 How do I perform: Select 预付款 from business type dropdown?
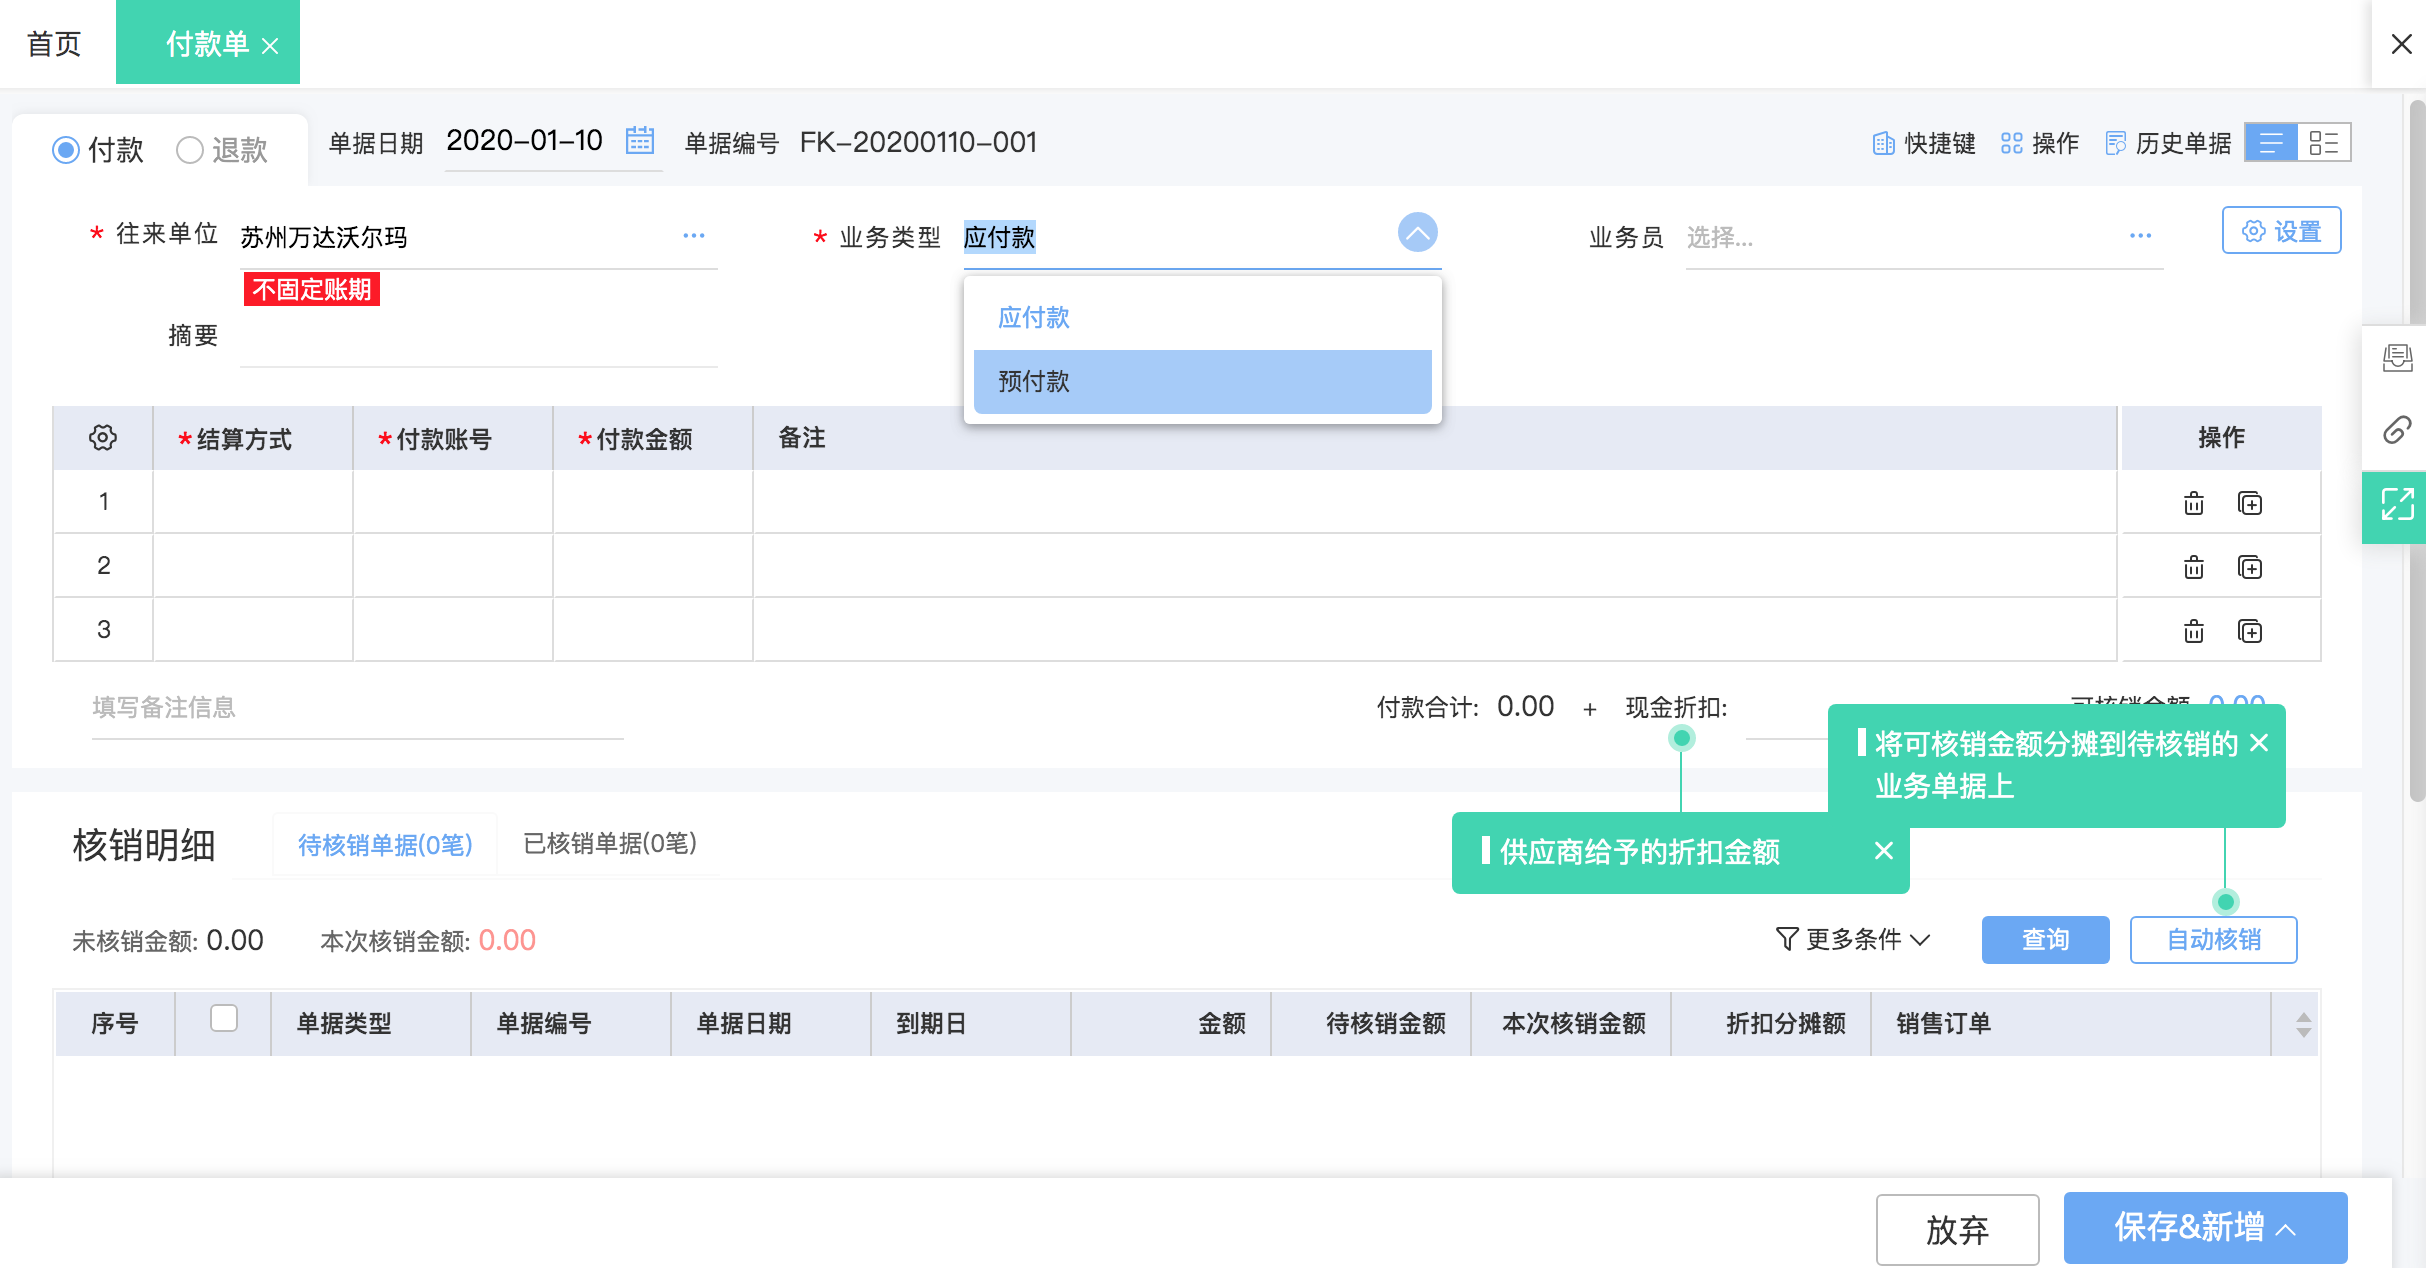coord(1202,380)
